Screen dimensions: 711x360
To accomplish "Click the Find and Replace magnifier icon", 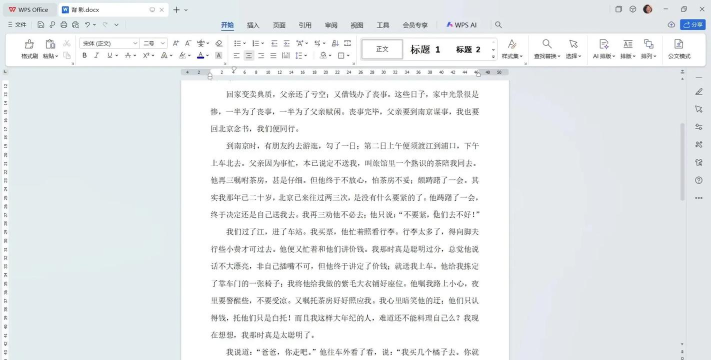I will [x=547, y=44].
